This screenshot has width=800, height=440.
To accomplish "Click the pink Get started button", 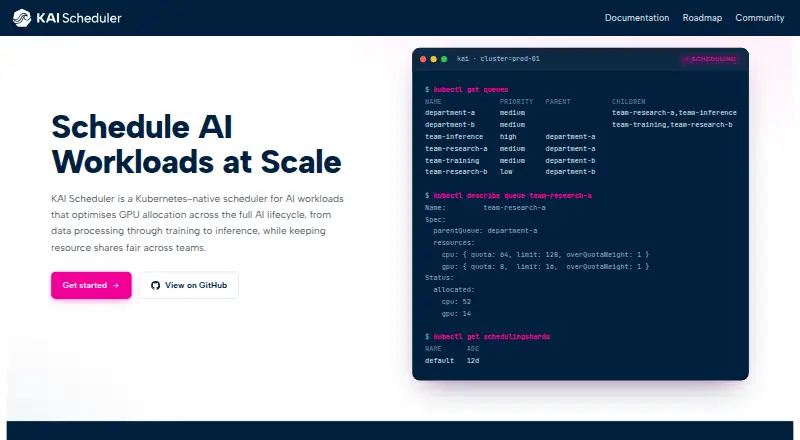I will [91, 285].
